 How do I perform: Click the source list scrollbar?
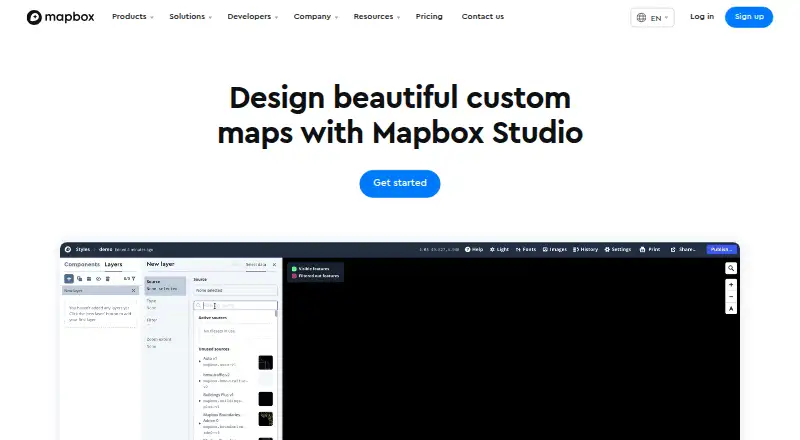point(277,312)
